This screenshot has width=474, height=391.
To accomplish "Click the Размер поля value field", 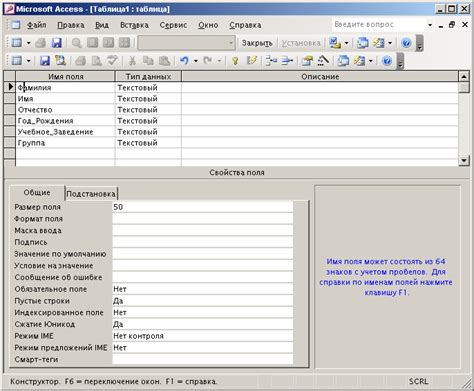I will pyautogui.click(x=203, y=207).
